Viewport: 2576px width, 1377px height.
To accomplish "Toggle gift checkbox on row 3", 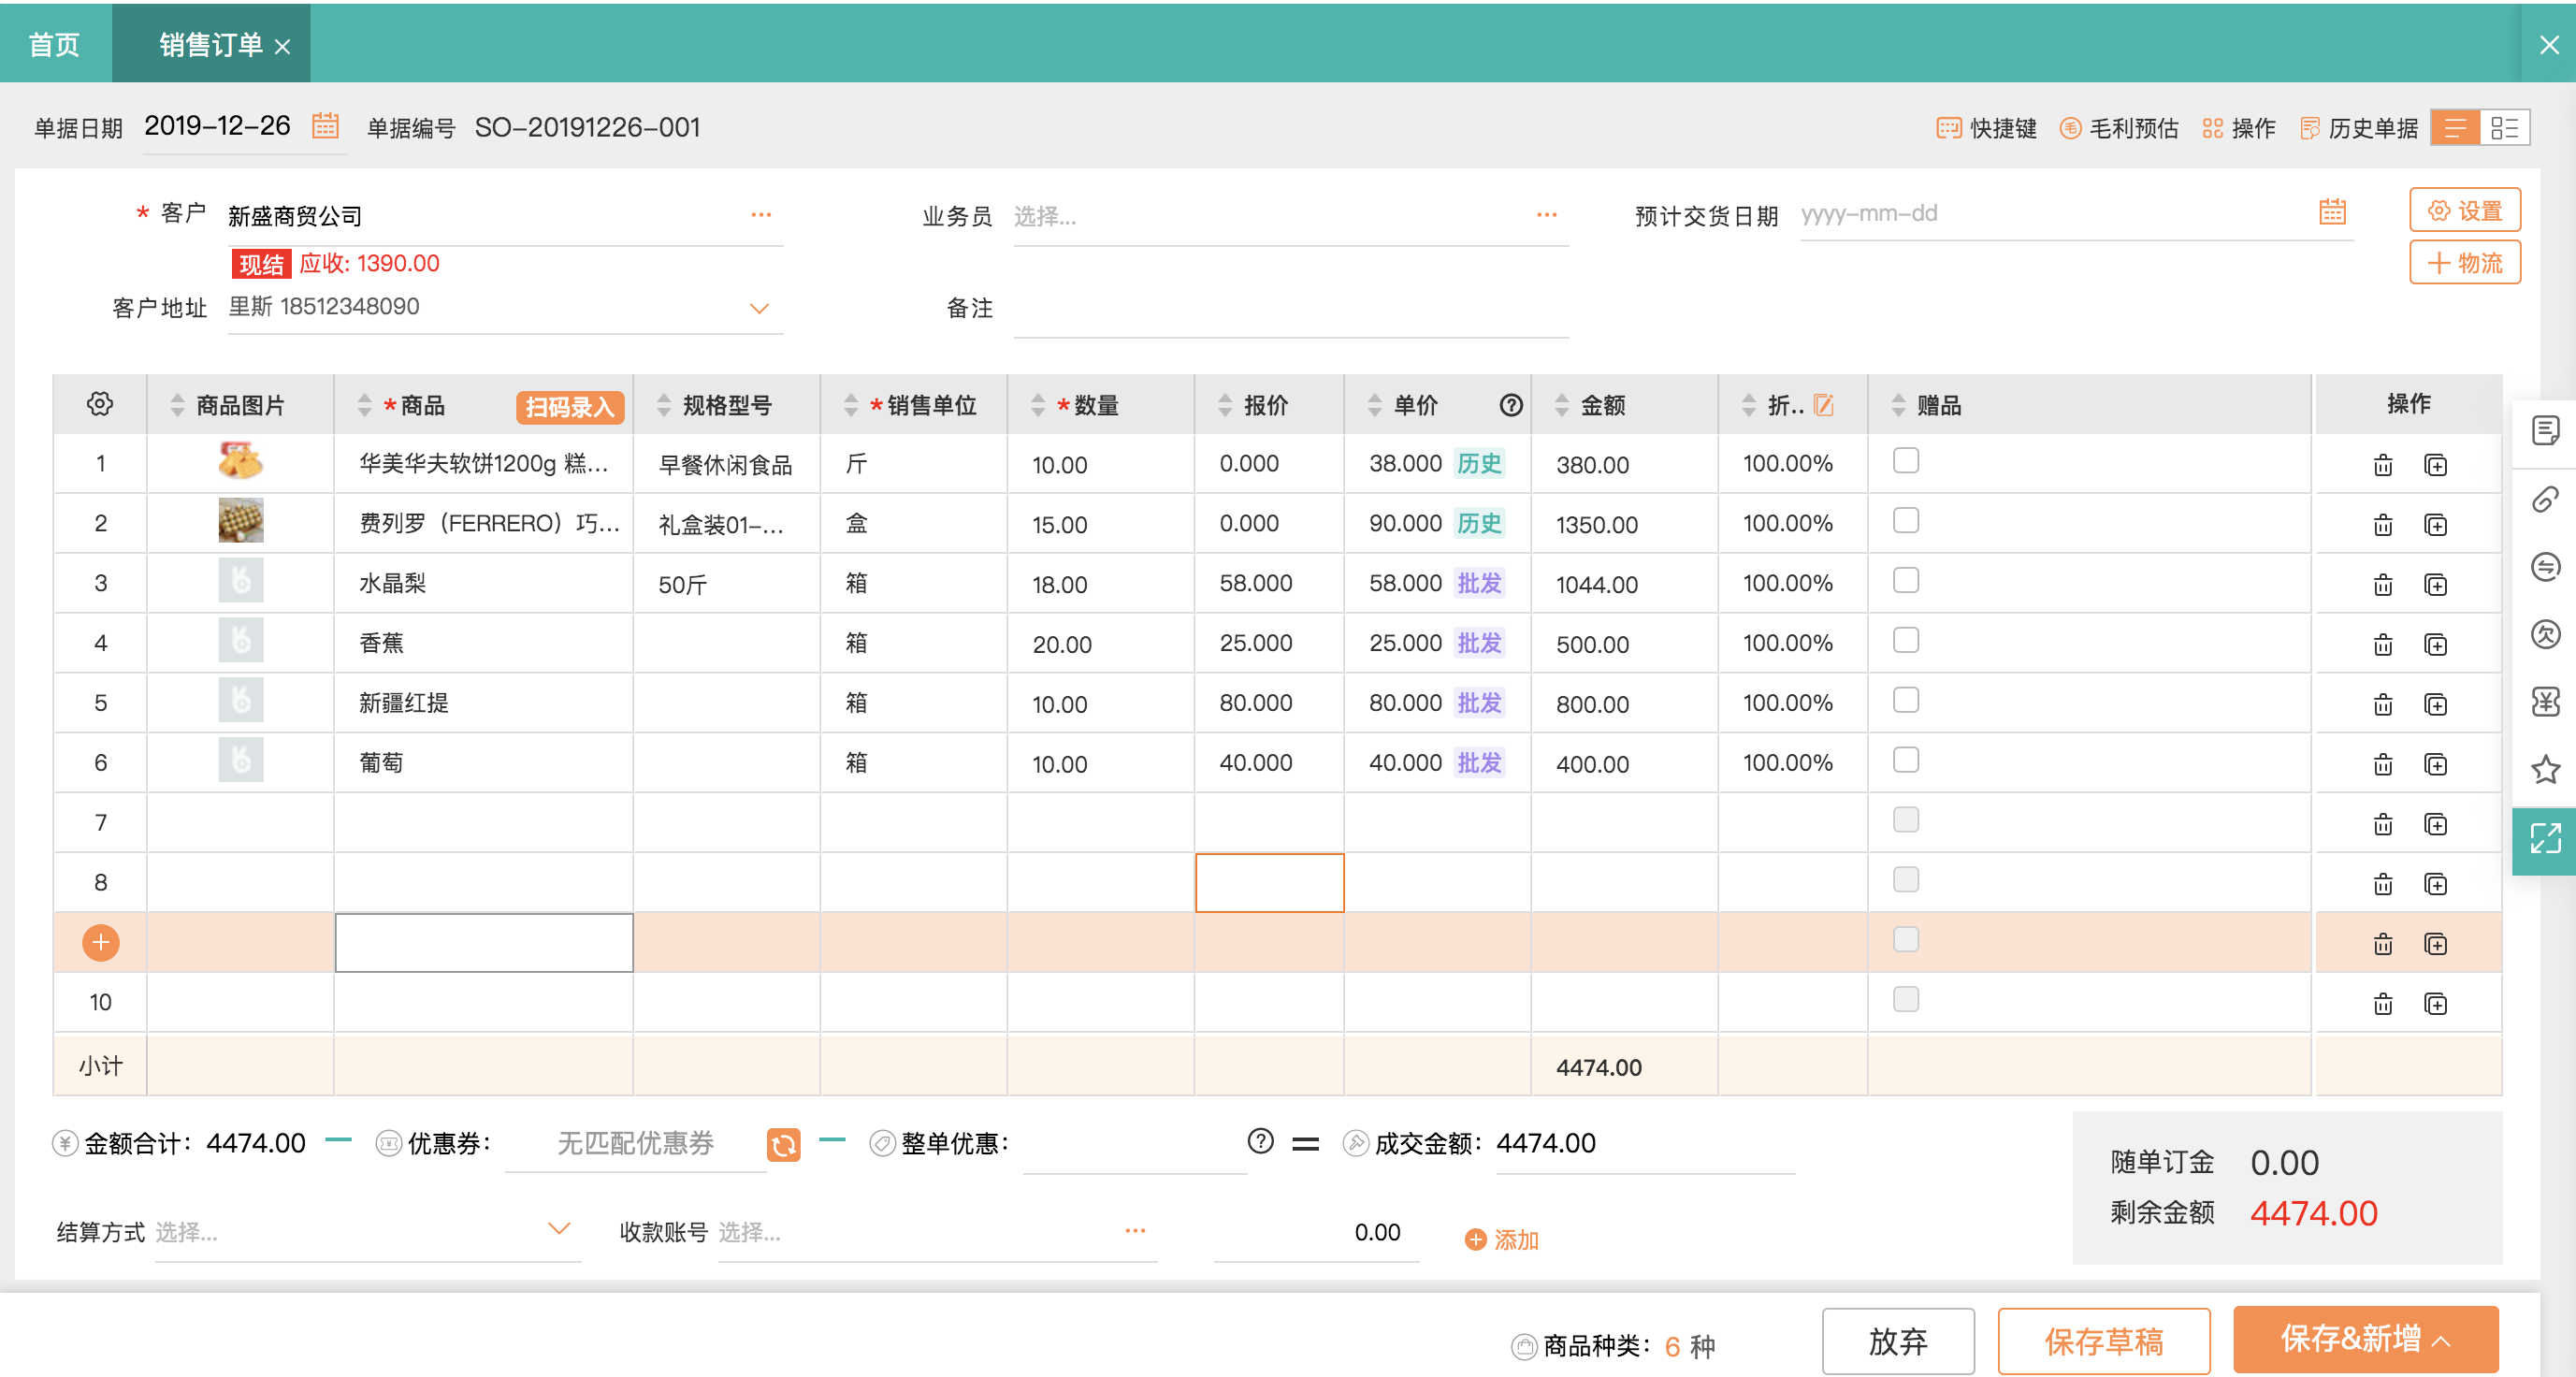I will [1912, 581].
